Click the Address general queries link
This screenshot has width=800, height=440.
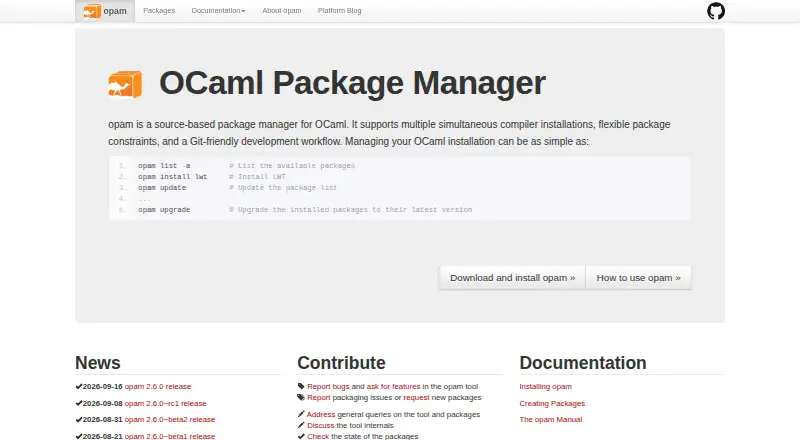pyautogui.click(x=321, y=414)
